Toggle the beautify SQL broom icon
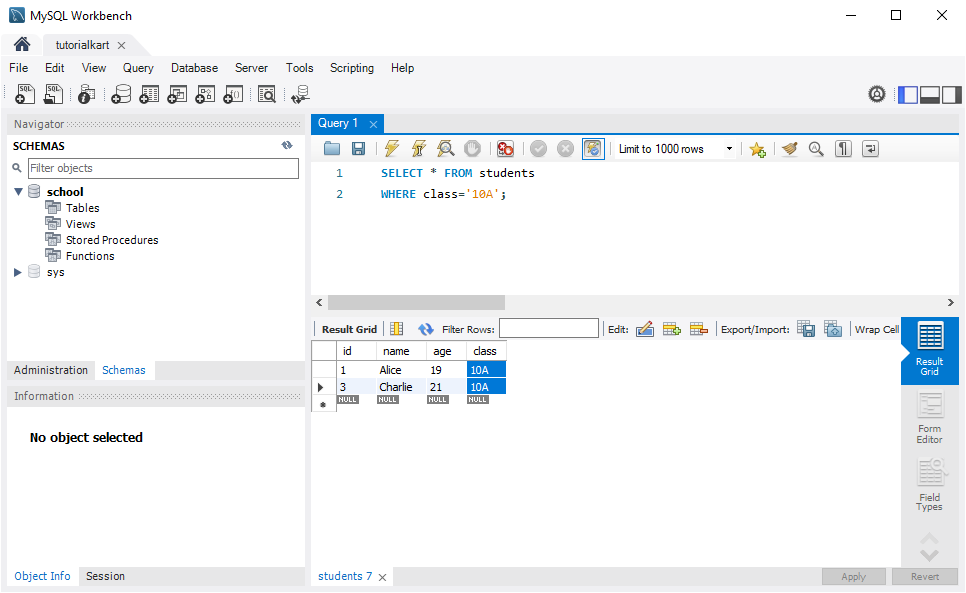966x593 pixels. click(x=789, y=148)
